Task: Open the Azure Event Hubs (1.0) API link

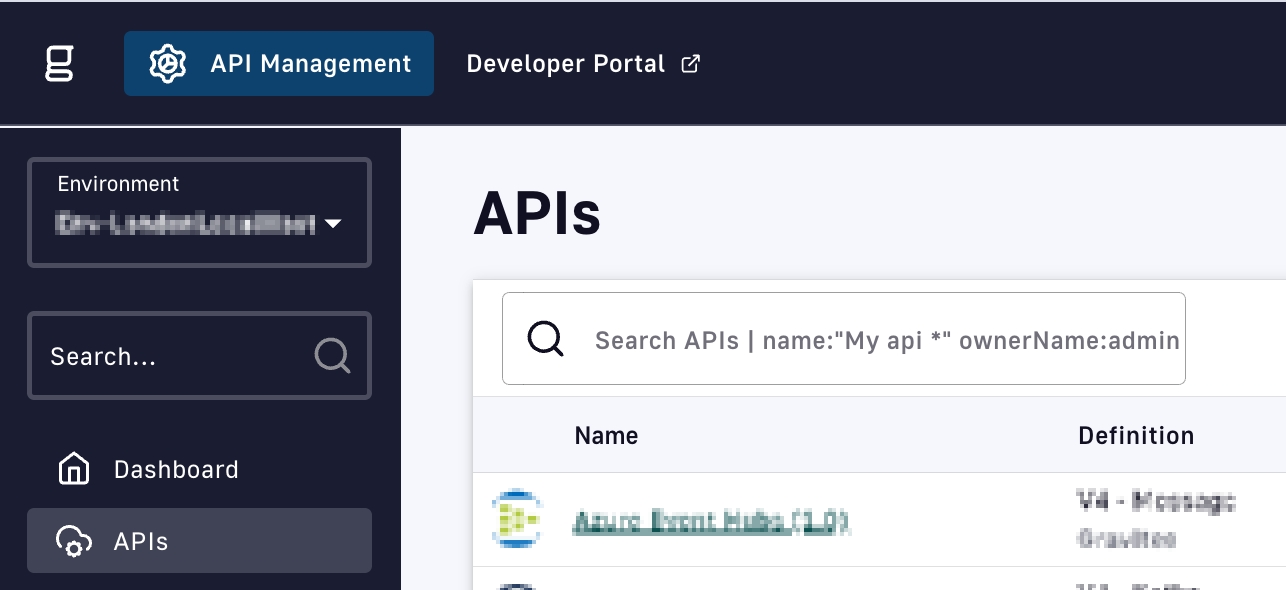Action: tap(710, 521)
